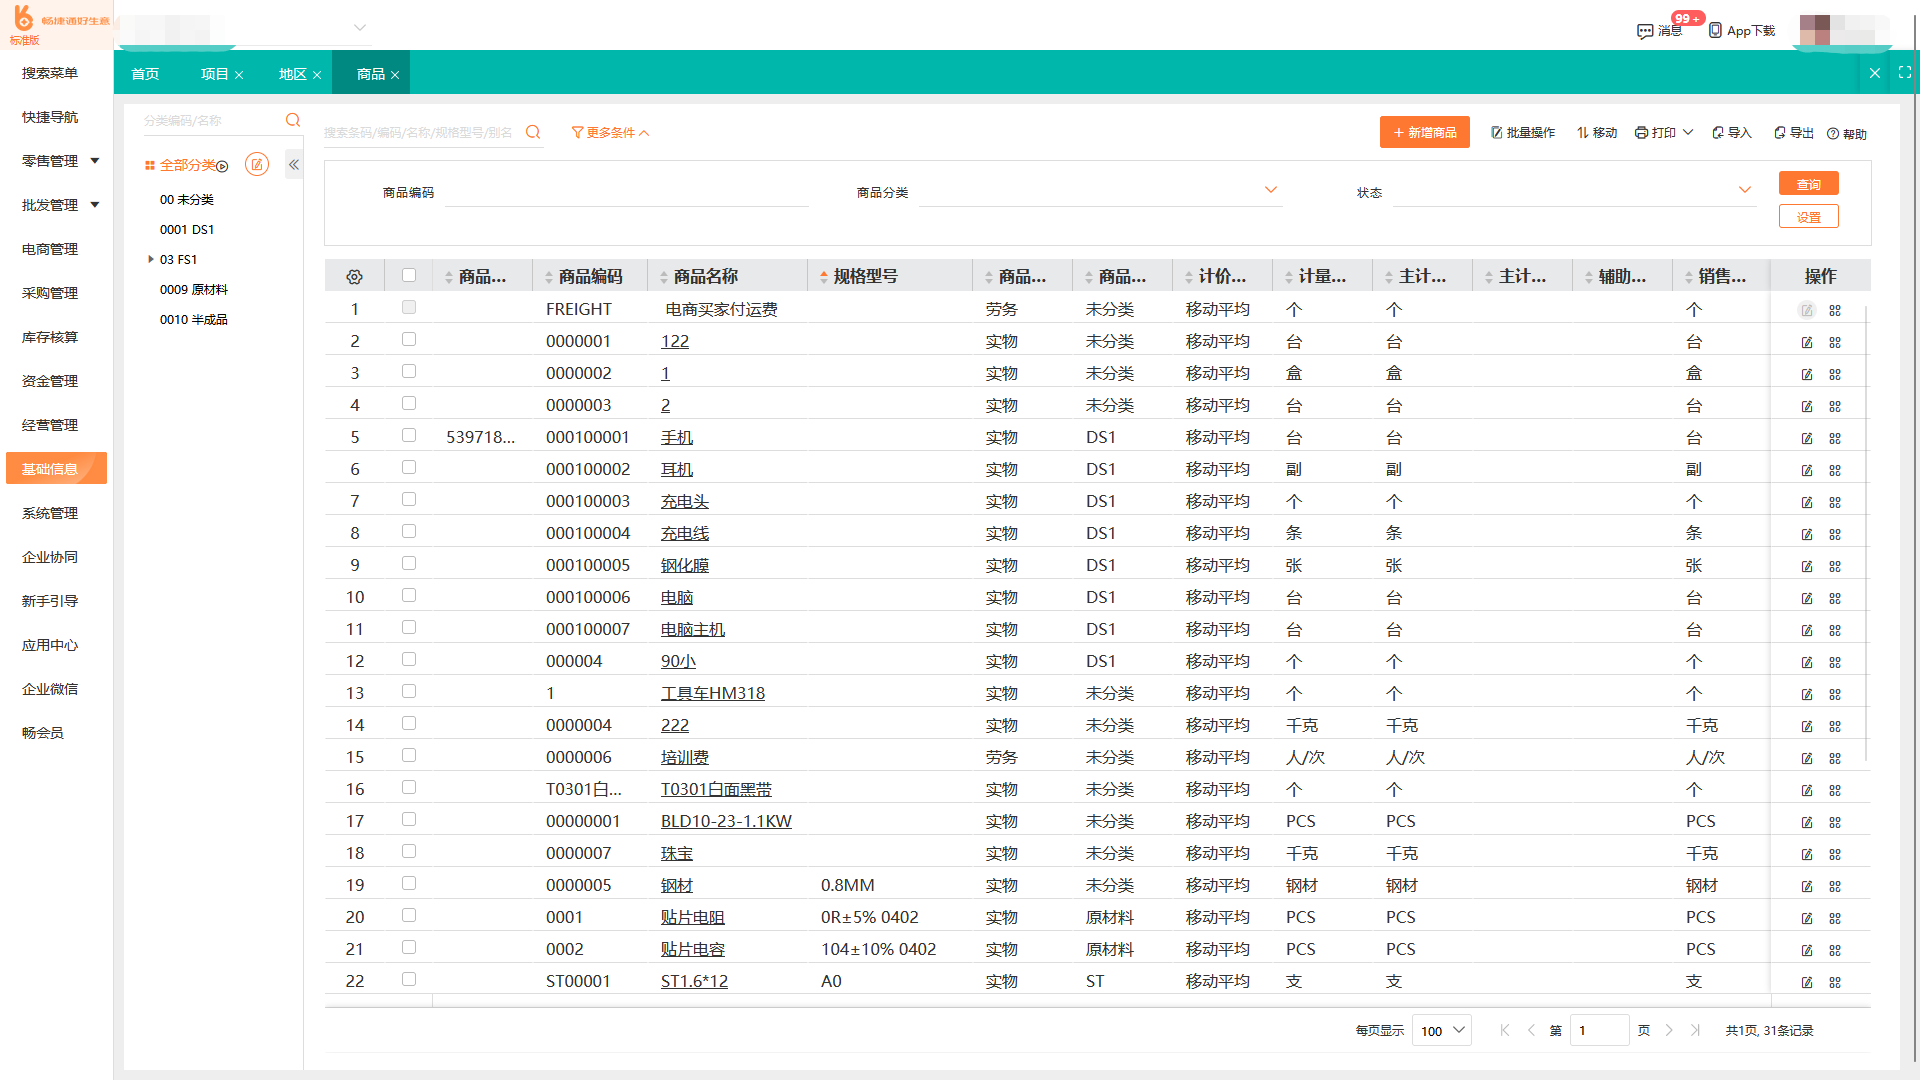Viewport: 1920px width, 1080px height.
Task: Click the new product add icon
Action: coord(1424,131)
